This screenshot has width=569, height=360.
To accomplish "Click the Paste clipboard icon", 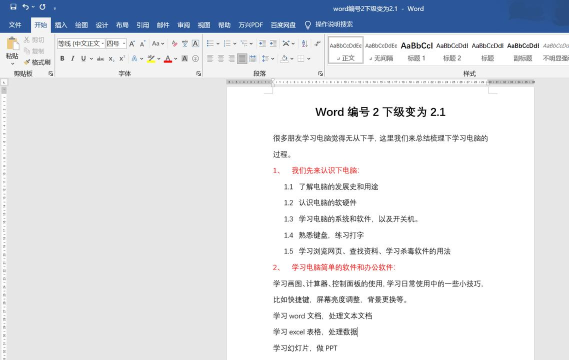I will tap(12, 44).
